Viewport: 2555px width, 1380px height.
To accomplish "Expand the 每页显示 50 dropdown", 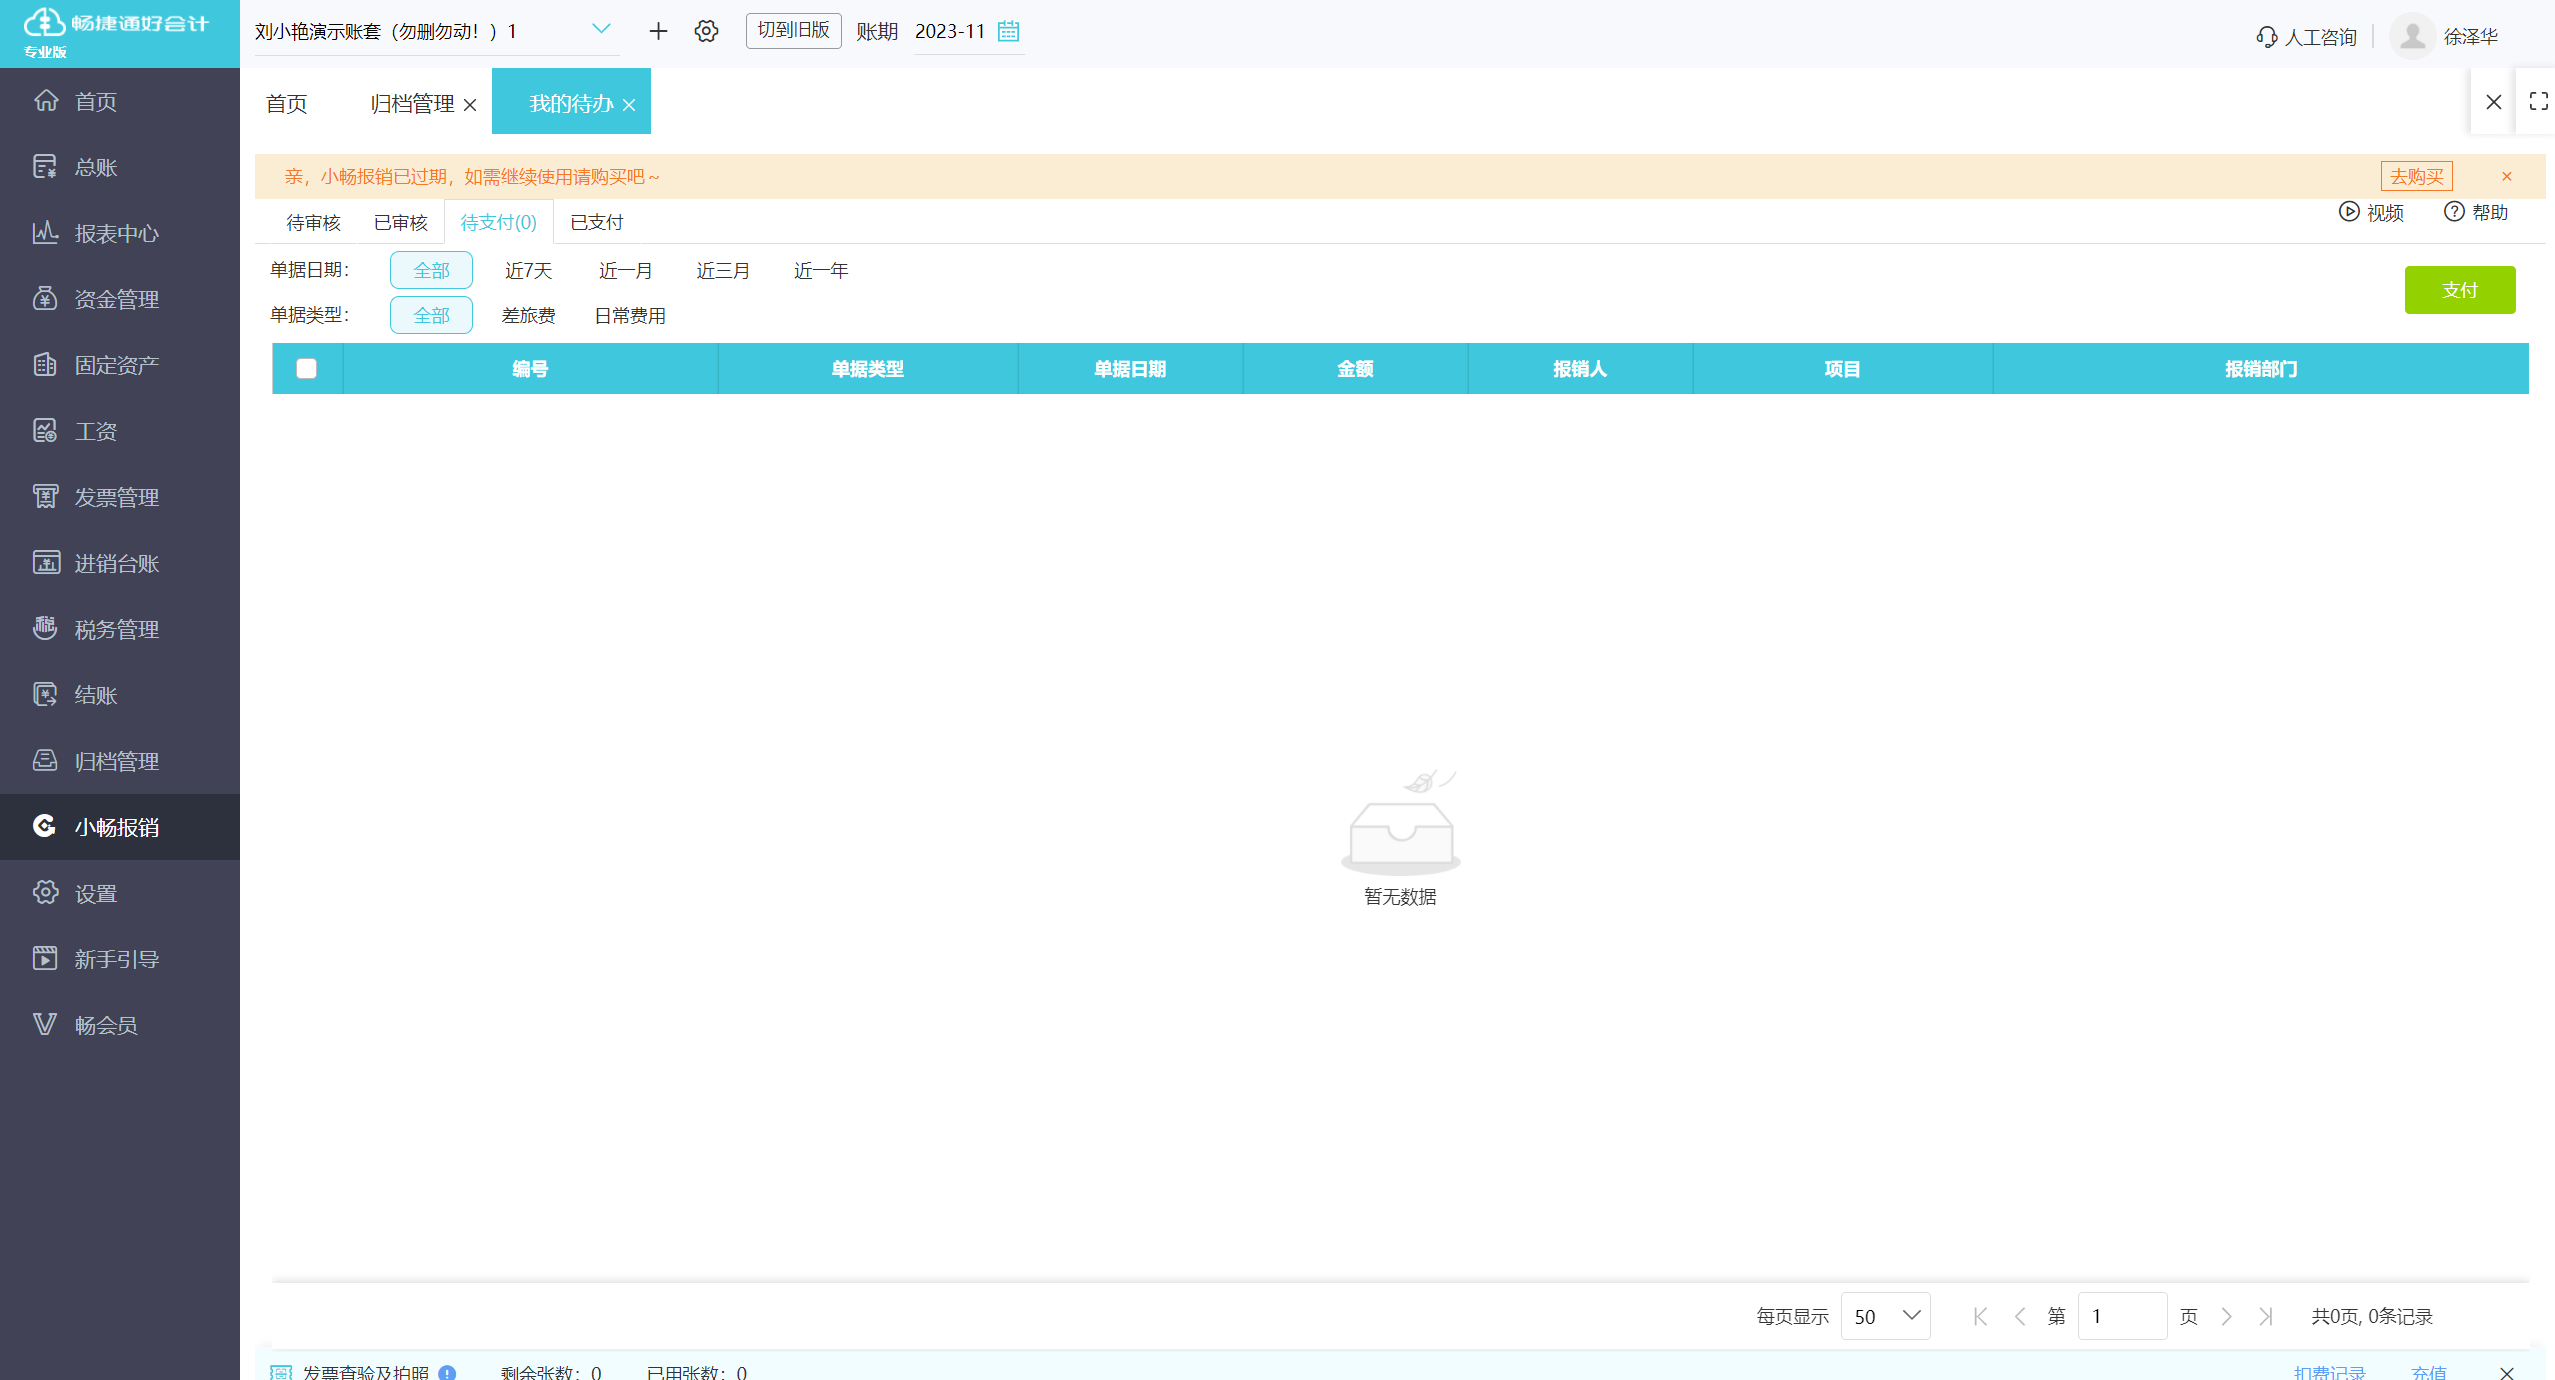I will 1886,1317.
